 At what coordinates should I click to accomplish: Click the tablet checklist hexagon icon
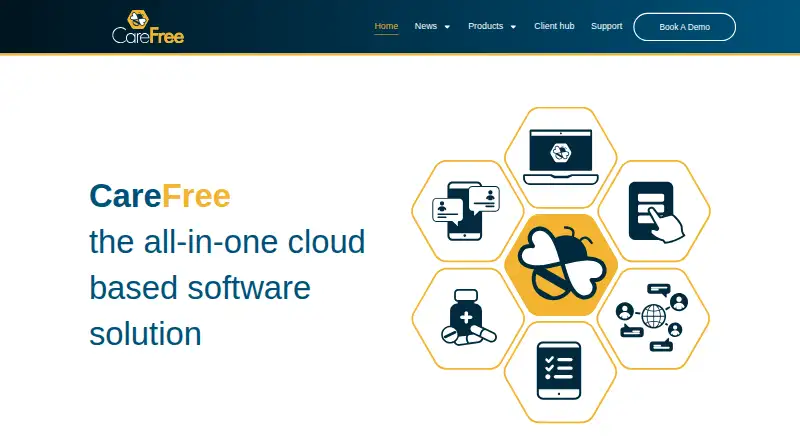560,372
